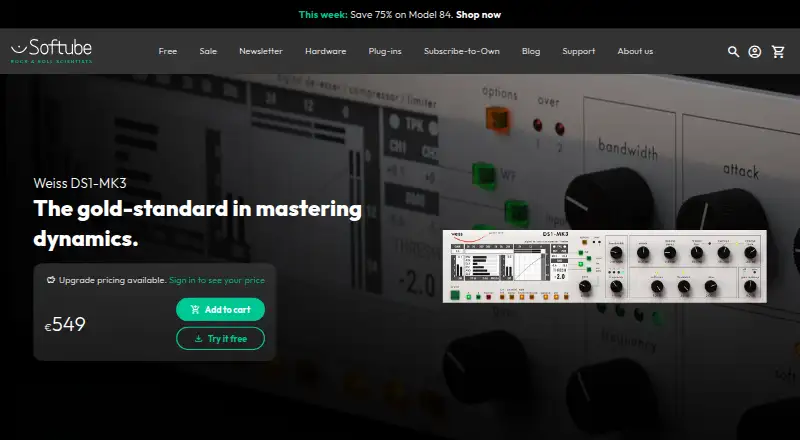
Task: Add Weiss DS1-MK3 to cart
Action: [x=220, y=309]
